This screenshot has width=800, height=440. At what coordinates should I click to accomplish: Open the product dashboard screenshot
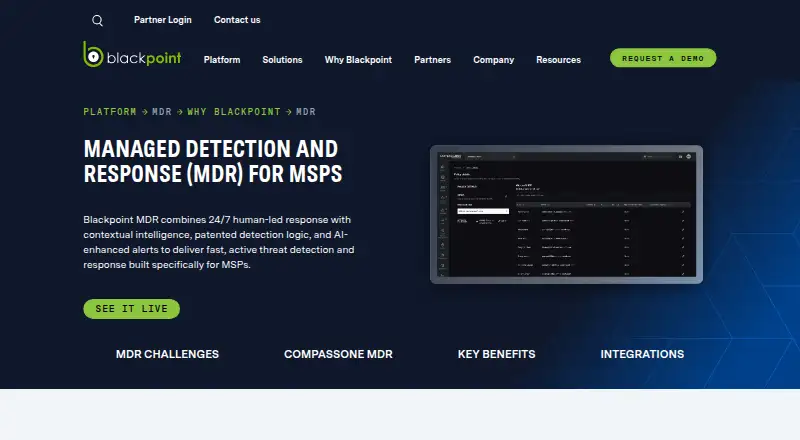[x=566, y=214]
